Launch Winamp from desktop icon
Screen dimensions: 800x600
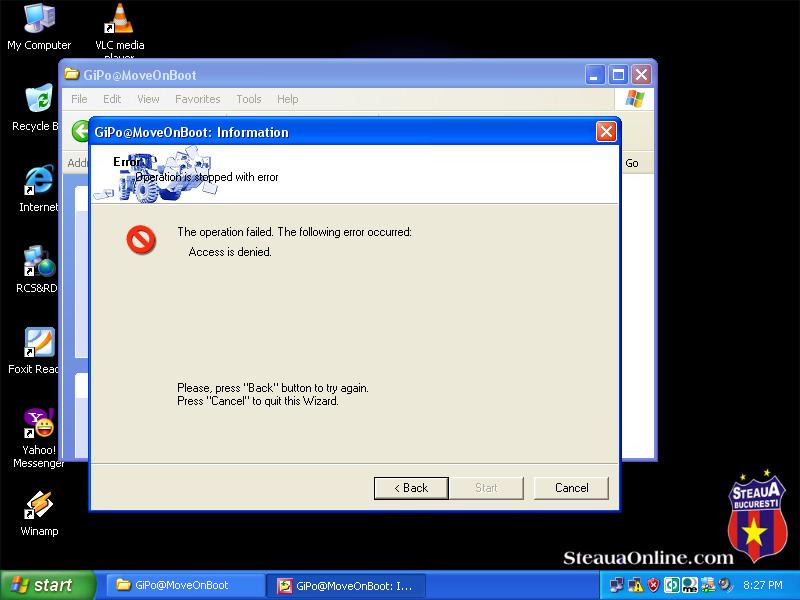pyautogui.click(x=39, y=506)
